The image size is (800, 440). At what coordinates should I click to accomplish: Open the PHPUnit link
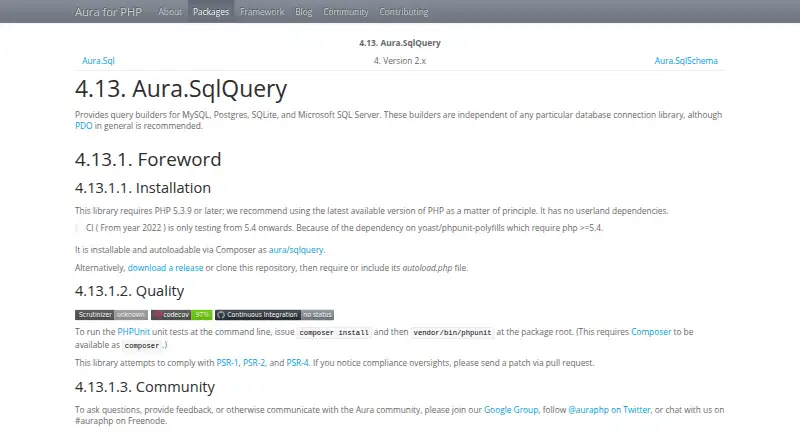[x=134, y=332]
